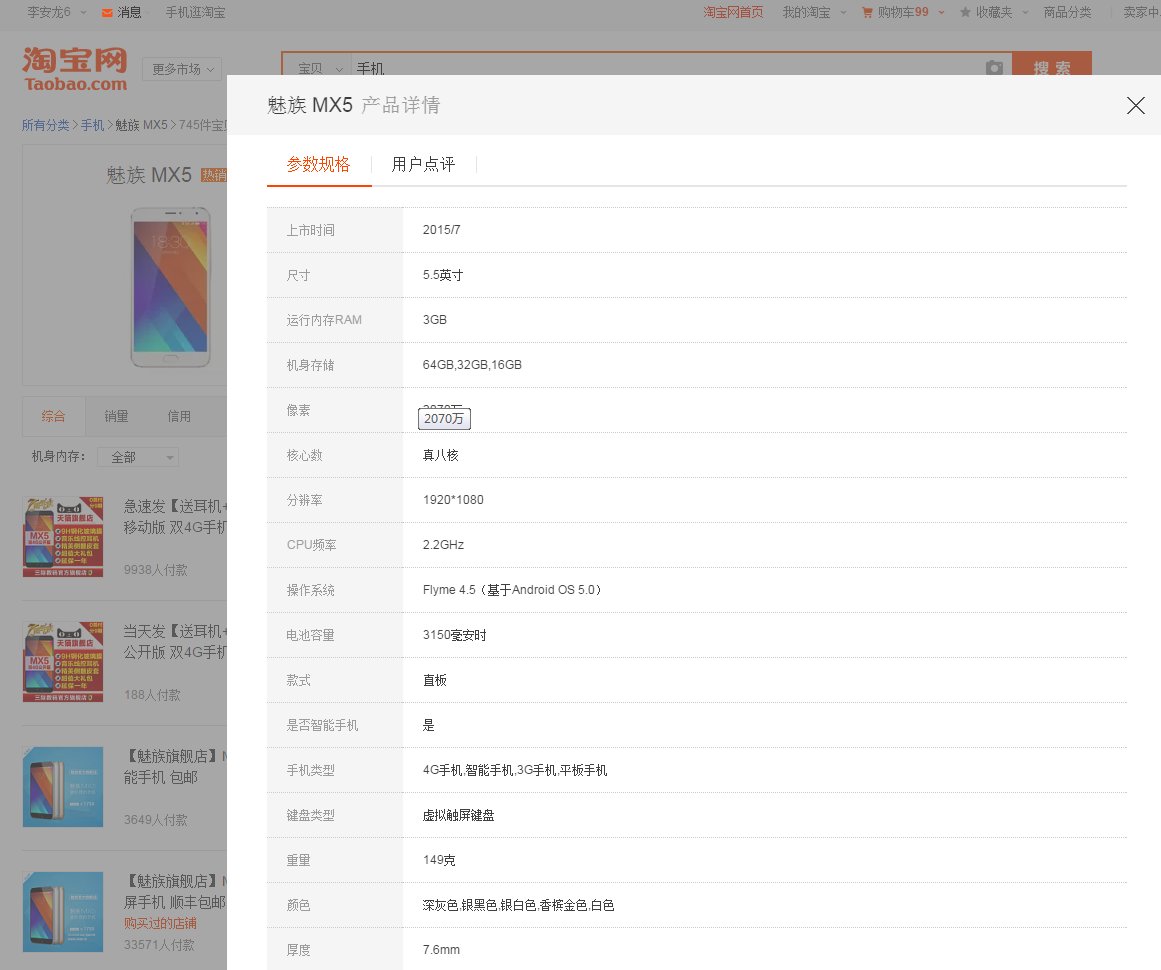
Task: Click the 魅族旗舰店 phone image near 3649人付款
Action: [63, 787]
